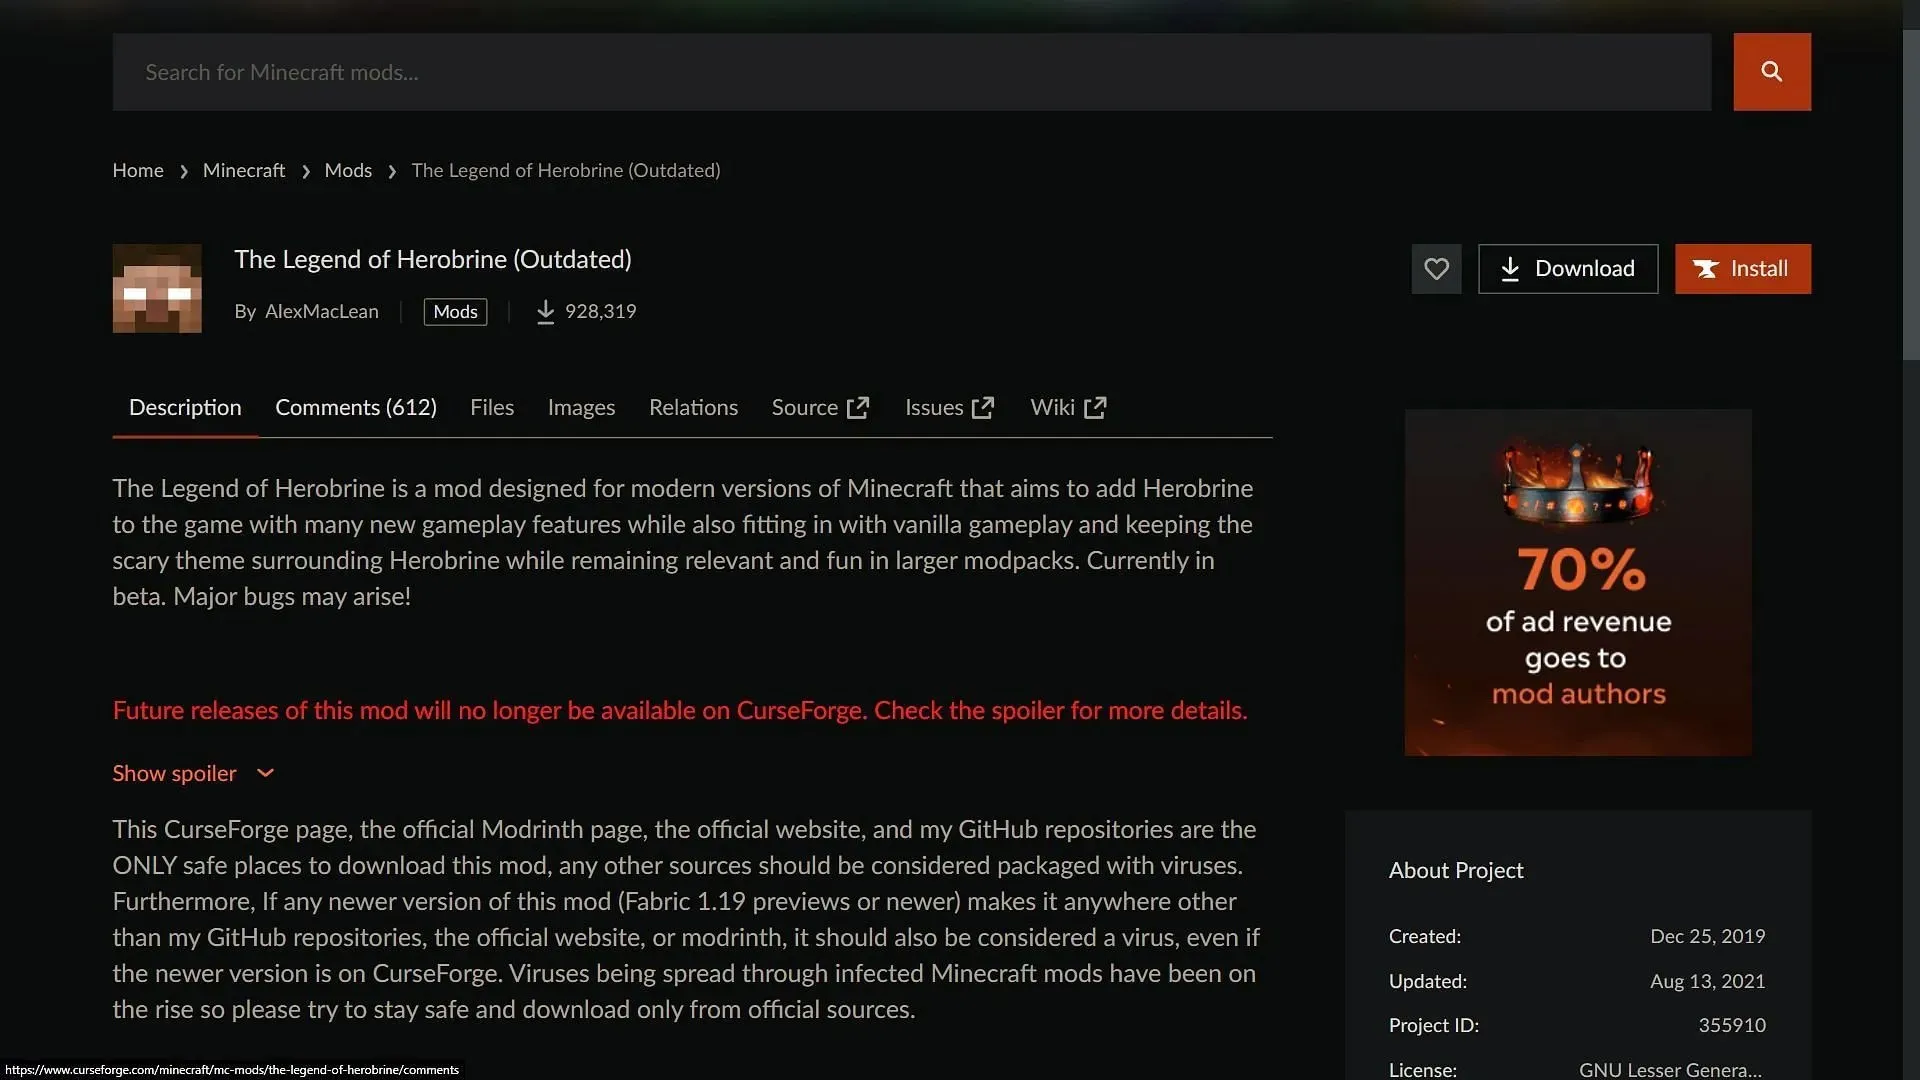Image resolution: width=1920 pixels, height=1080 pixels.
Task: Expand the Show spoiler section
Action: tap(193, 773)
